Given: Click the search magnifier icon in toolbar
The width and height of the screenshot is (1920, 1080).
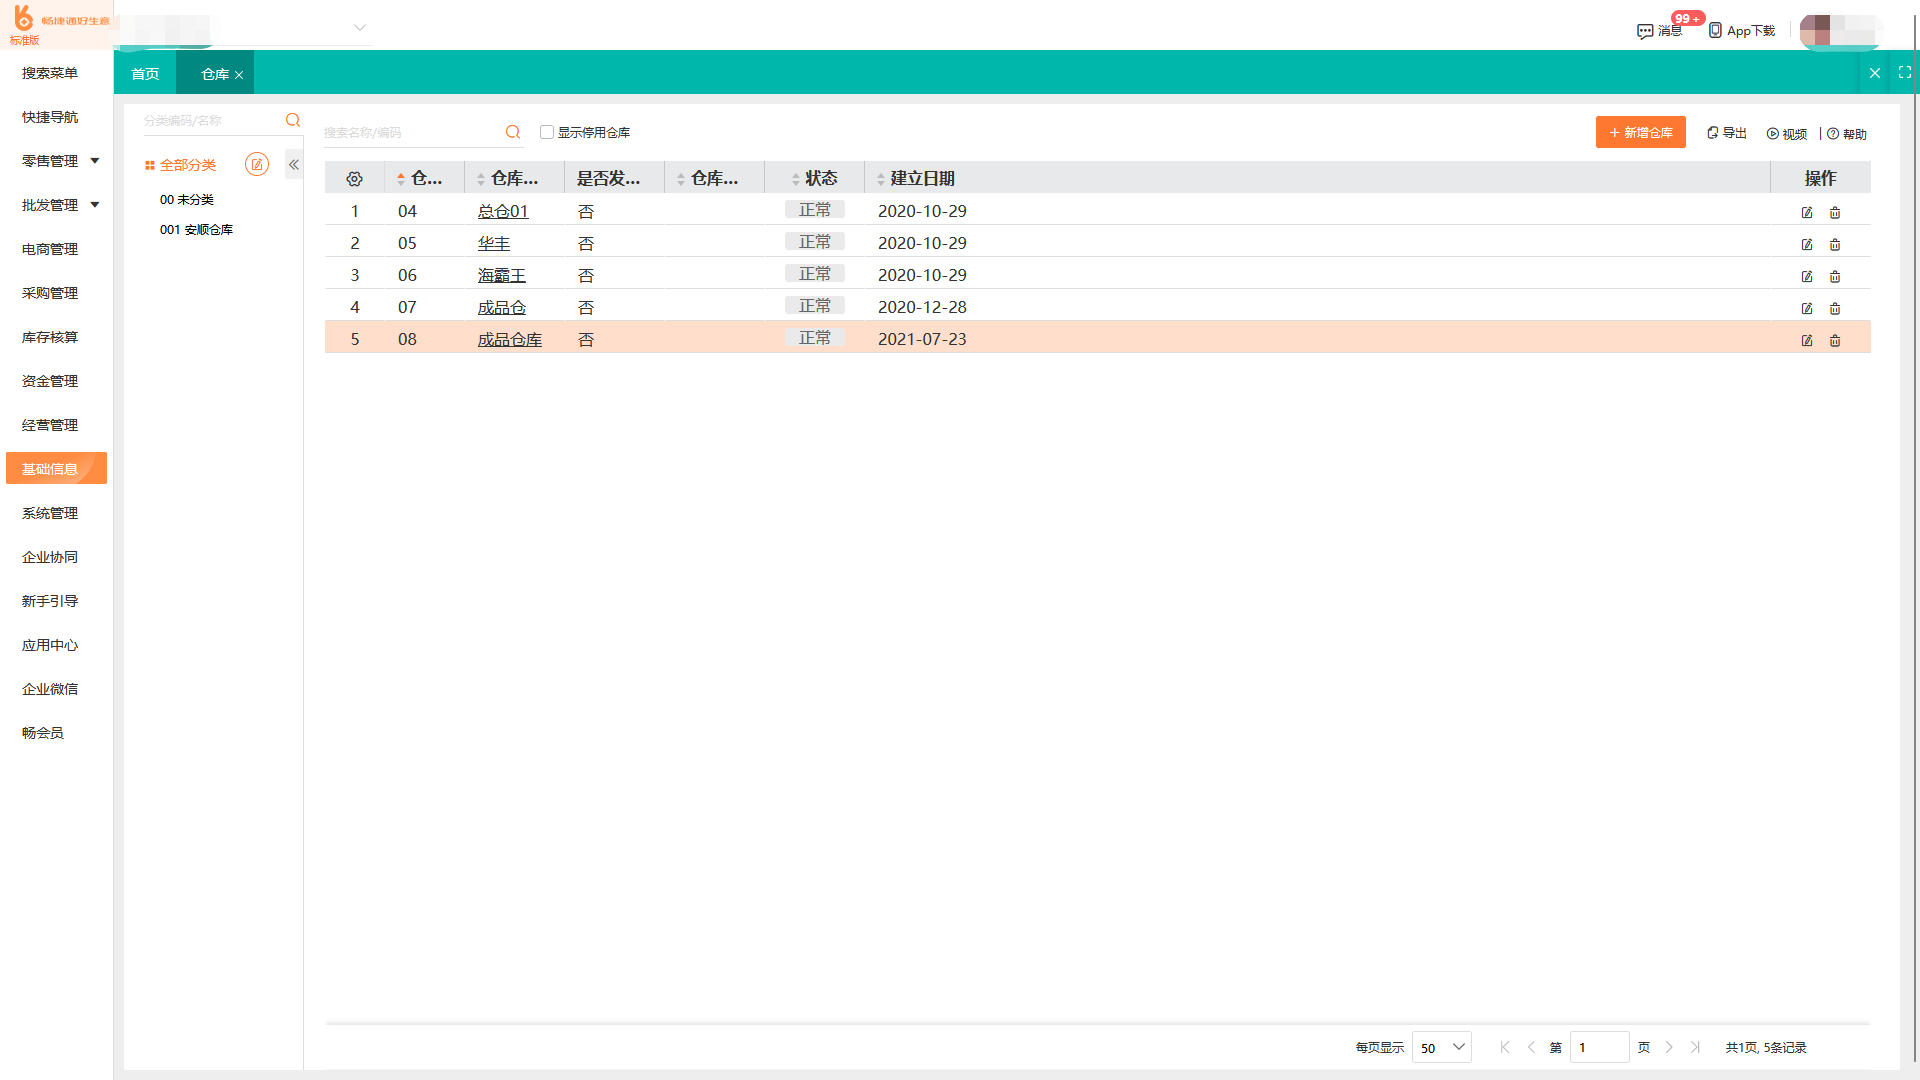Looking at the screenshot, I should coord(514,132).
